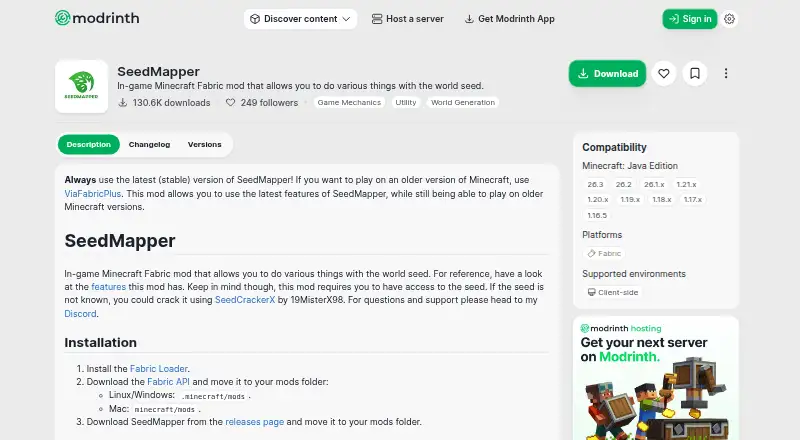The image size is (800, 440).
Task: Open the Fabric Loader link
Action: pyautogui.click(x=159, y=369)
